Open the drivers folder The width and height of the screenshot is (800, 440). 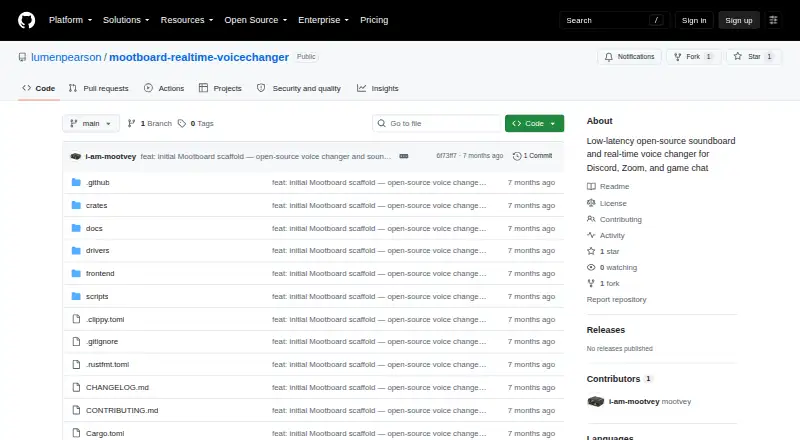(97, 250)
